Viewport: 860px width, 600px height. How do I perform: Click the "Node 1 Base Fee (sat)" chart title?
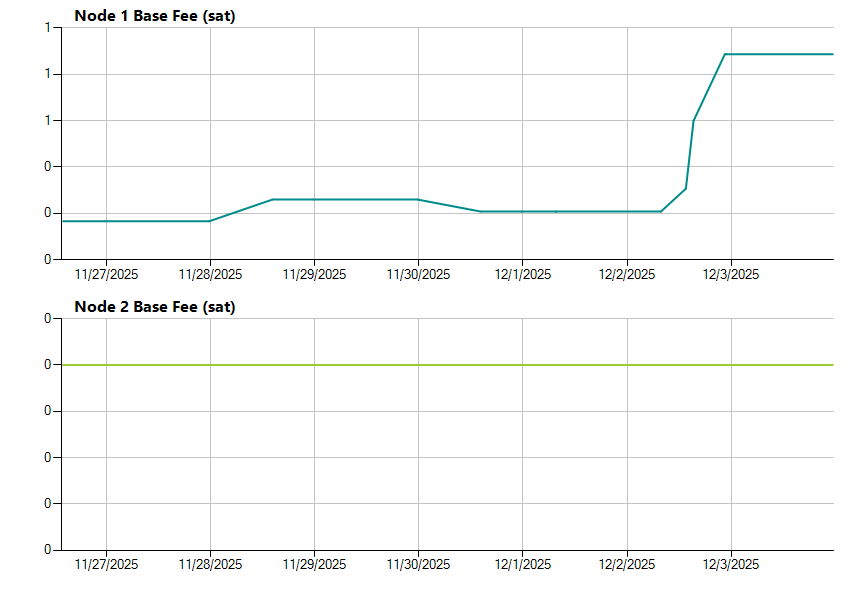(x=155, y=16)
